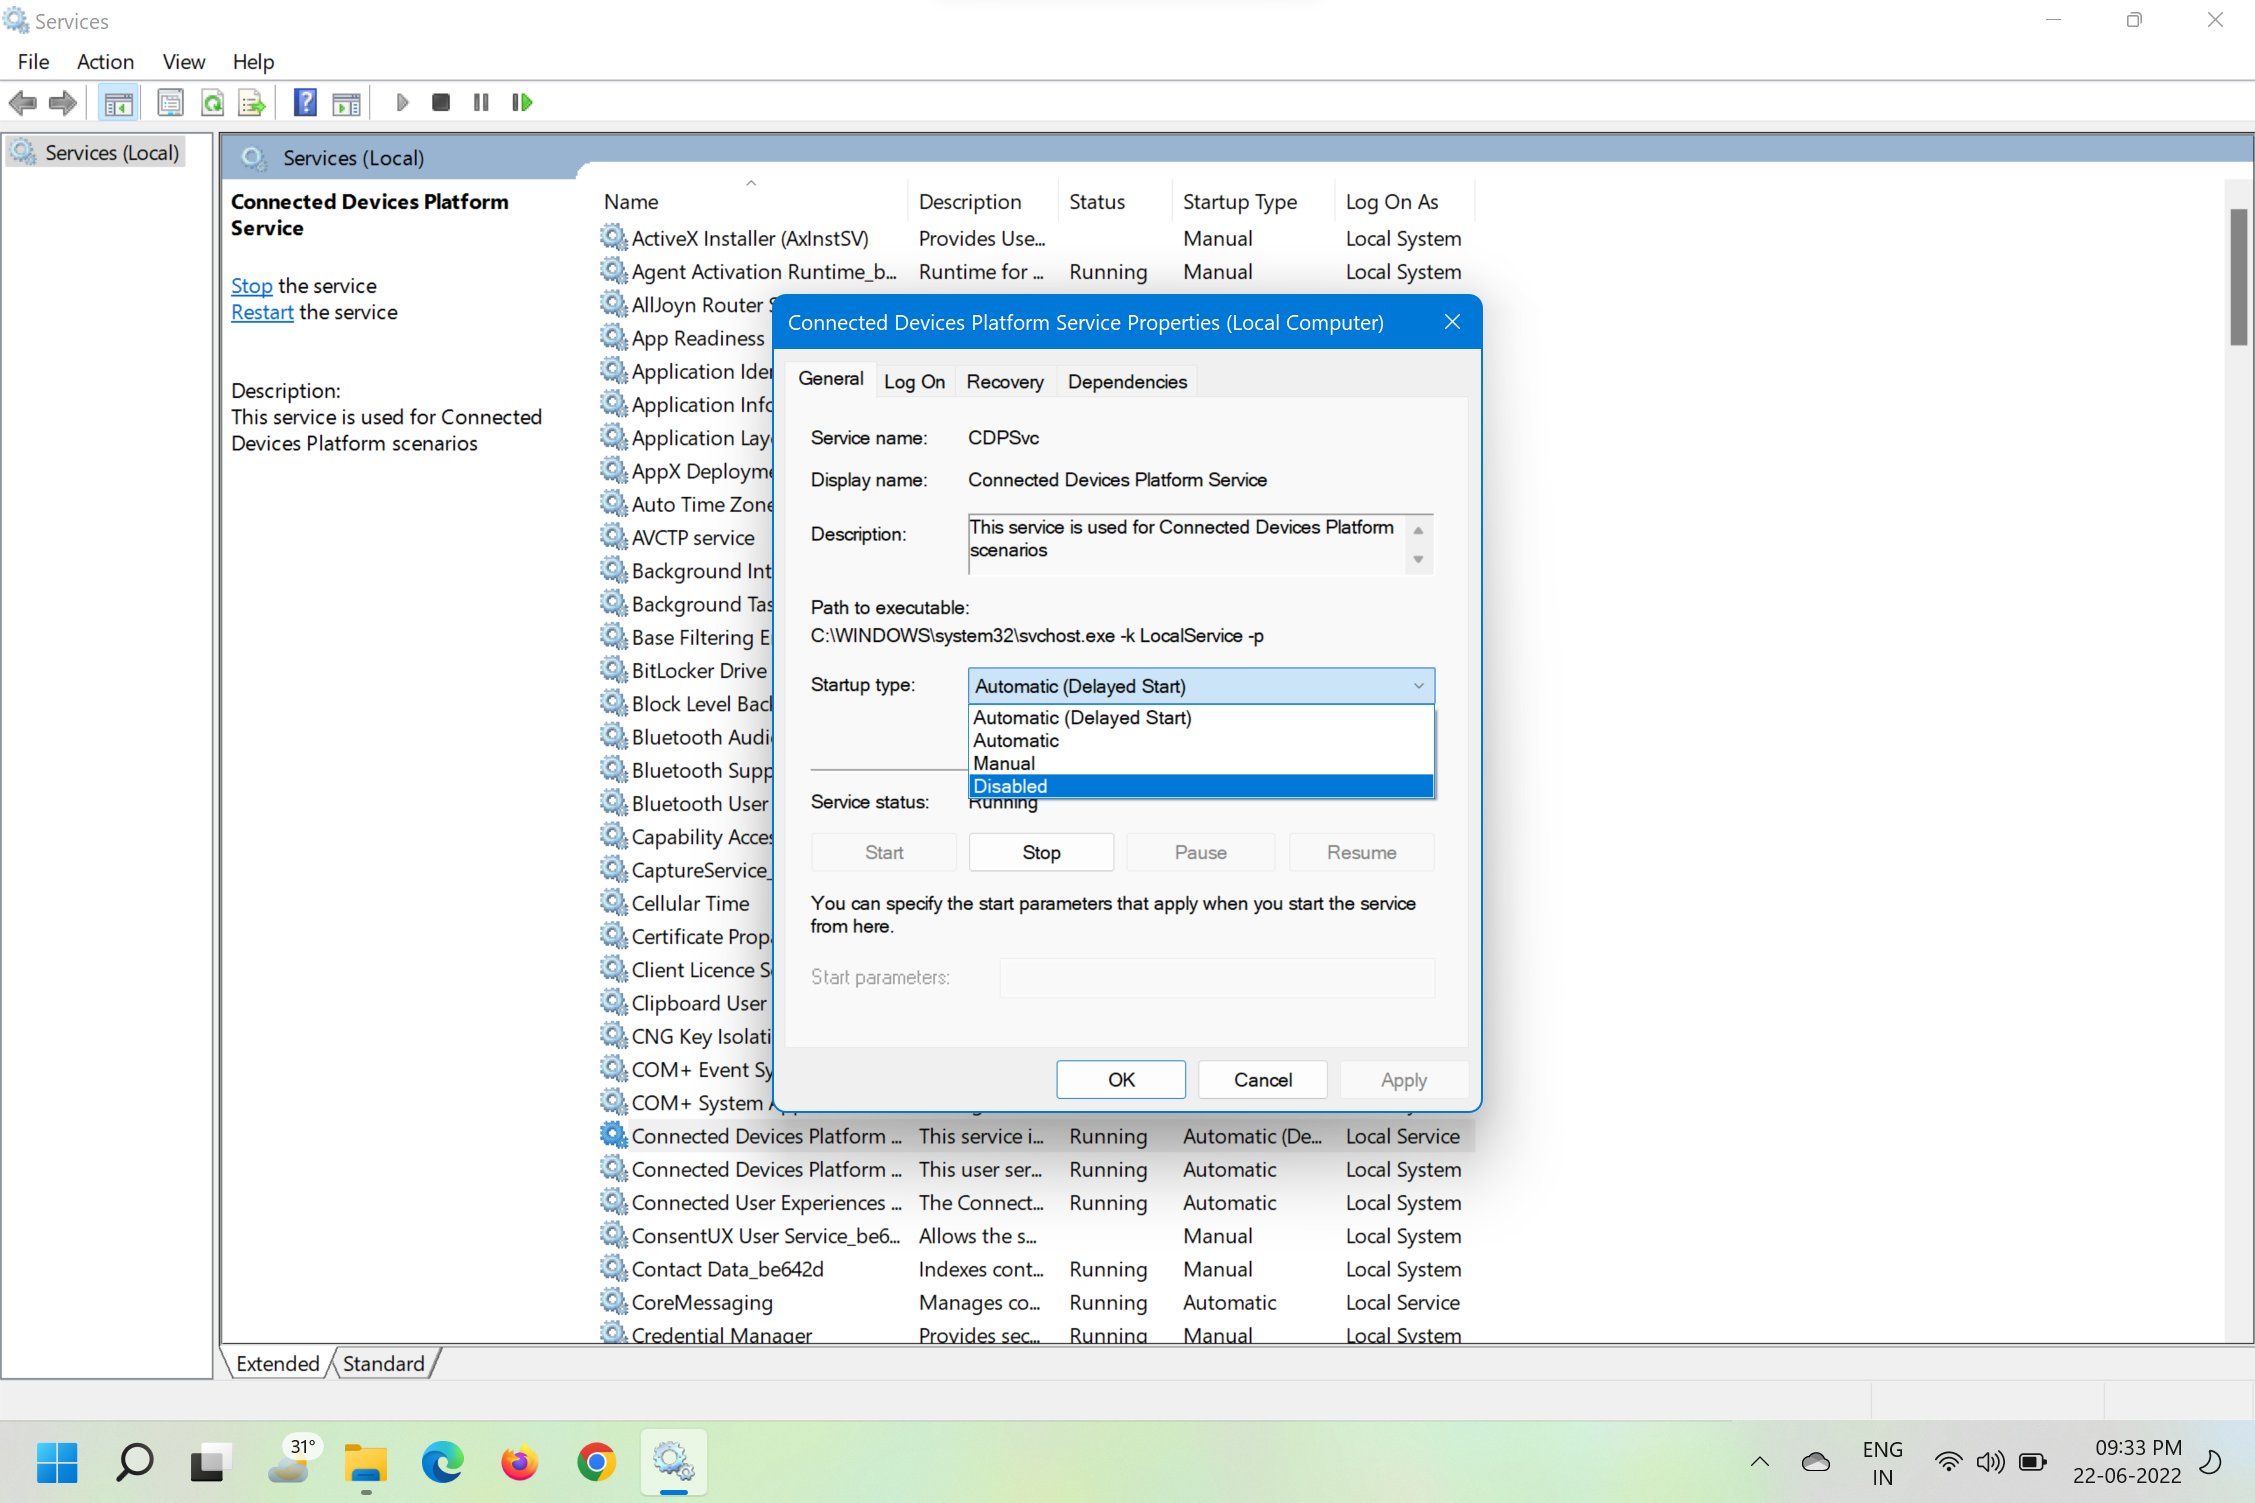Click the Export List toolbar icon
Viewport: 2255px width, 1503px height.
251,102
